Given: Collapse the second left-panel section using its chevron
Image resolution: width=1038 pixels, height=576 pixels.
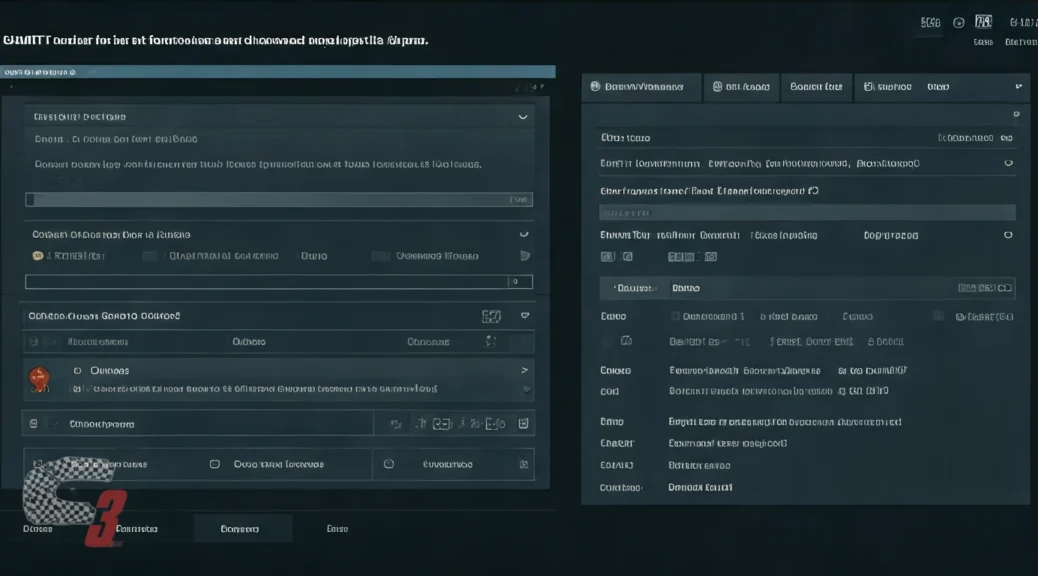Looking at the screenshot, I should (522, 235).
